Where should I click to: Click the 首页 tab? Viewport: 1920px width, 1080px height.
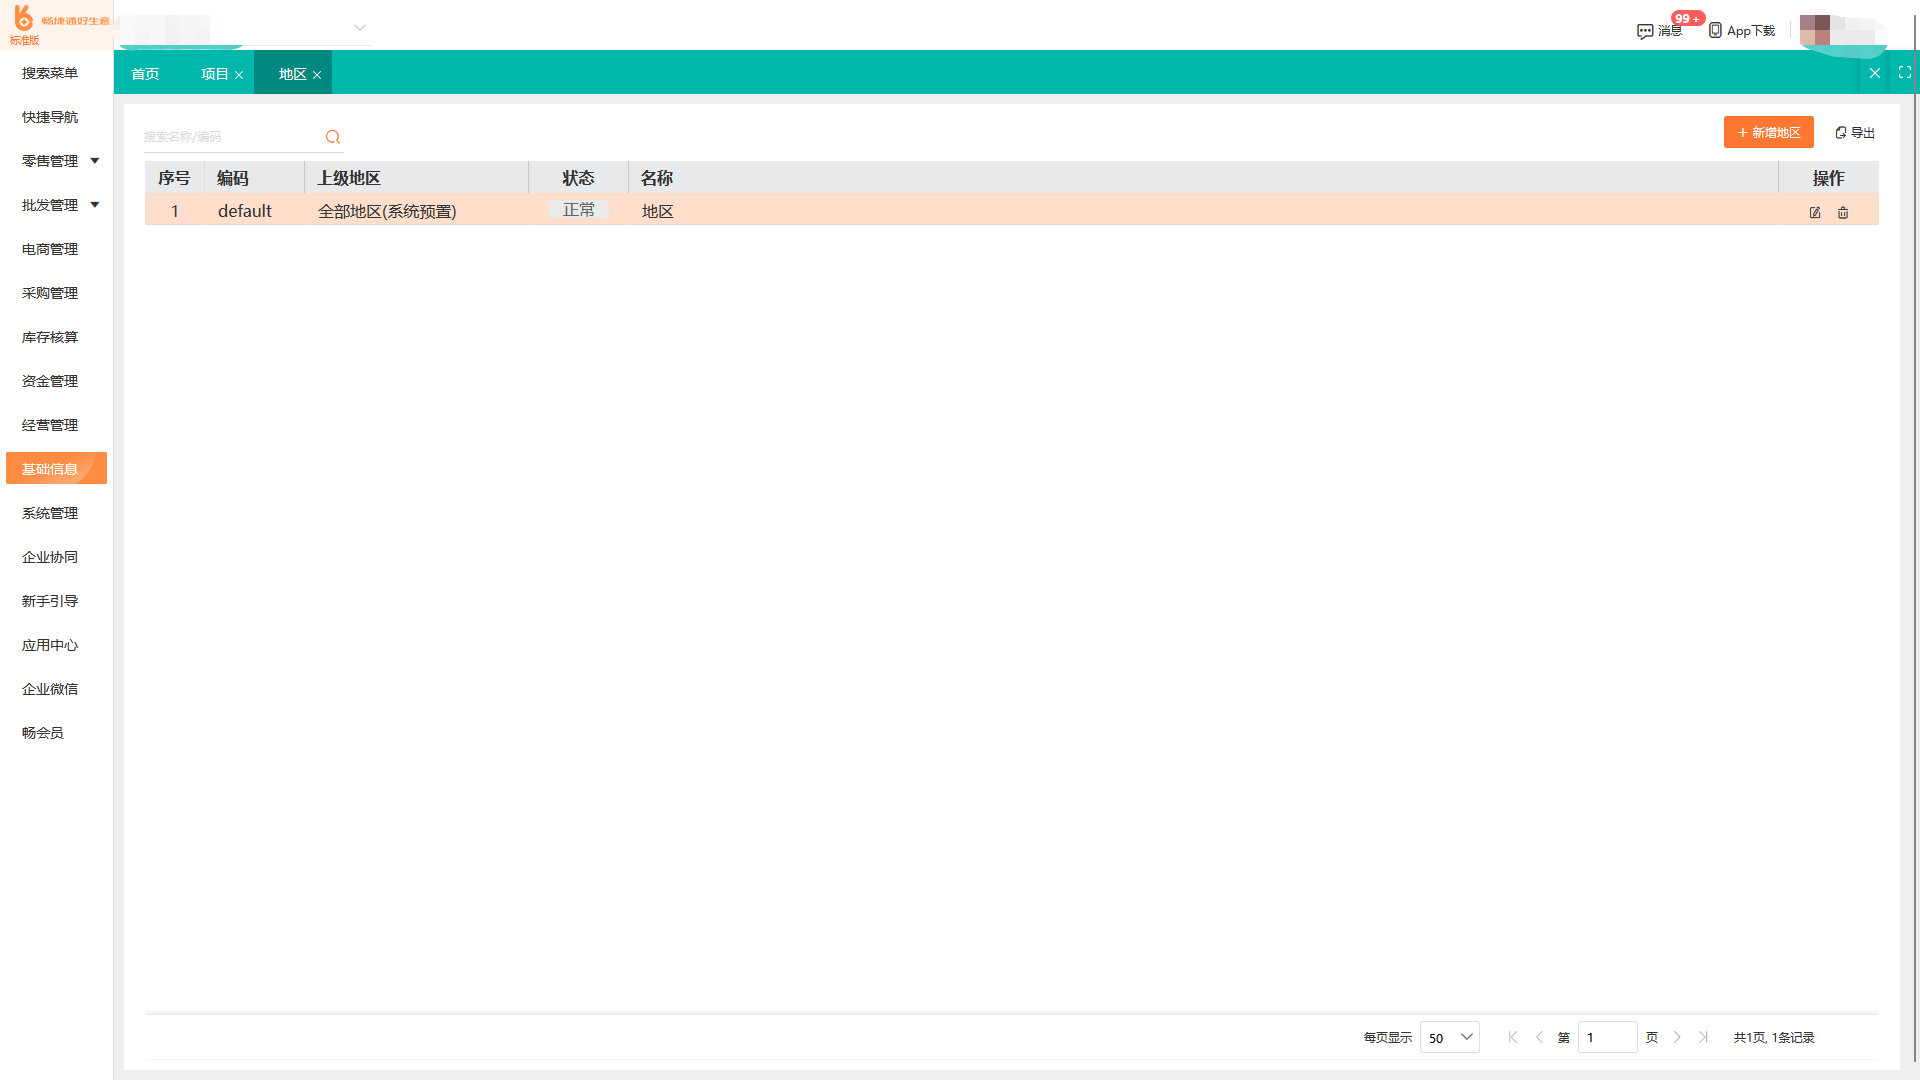click(x=145, y=74)
